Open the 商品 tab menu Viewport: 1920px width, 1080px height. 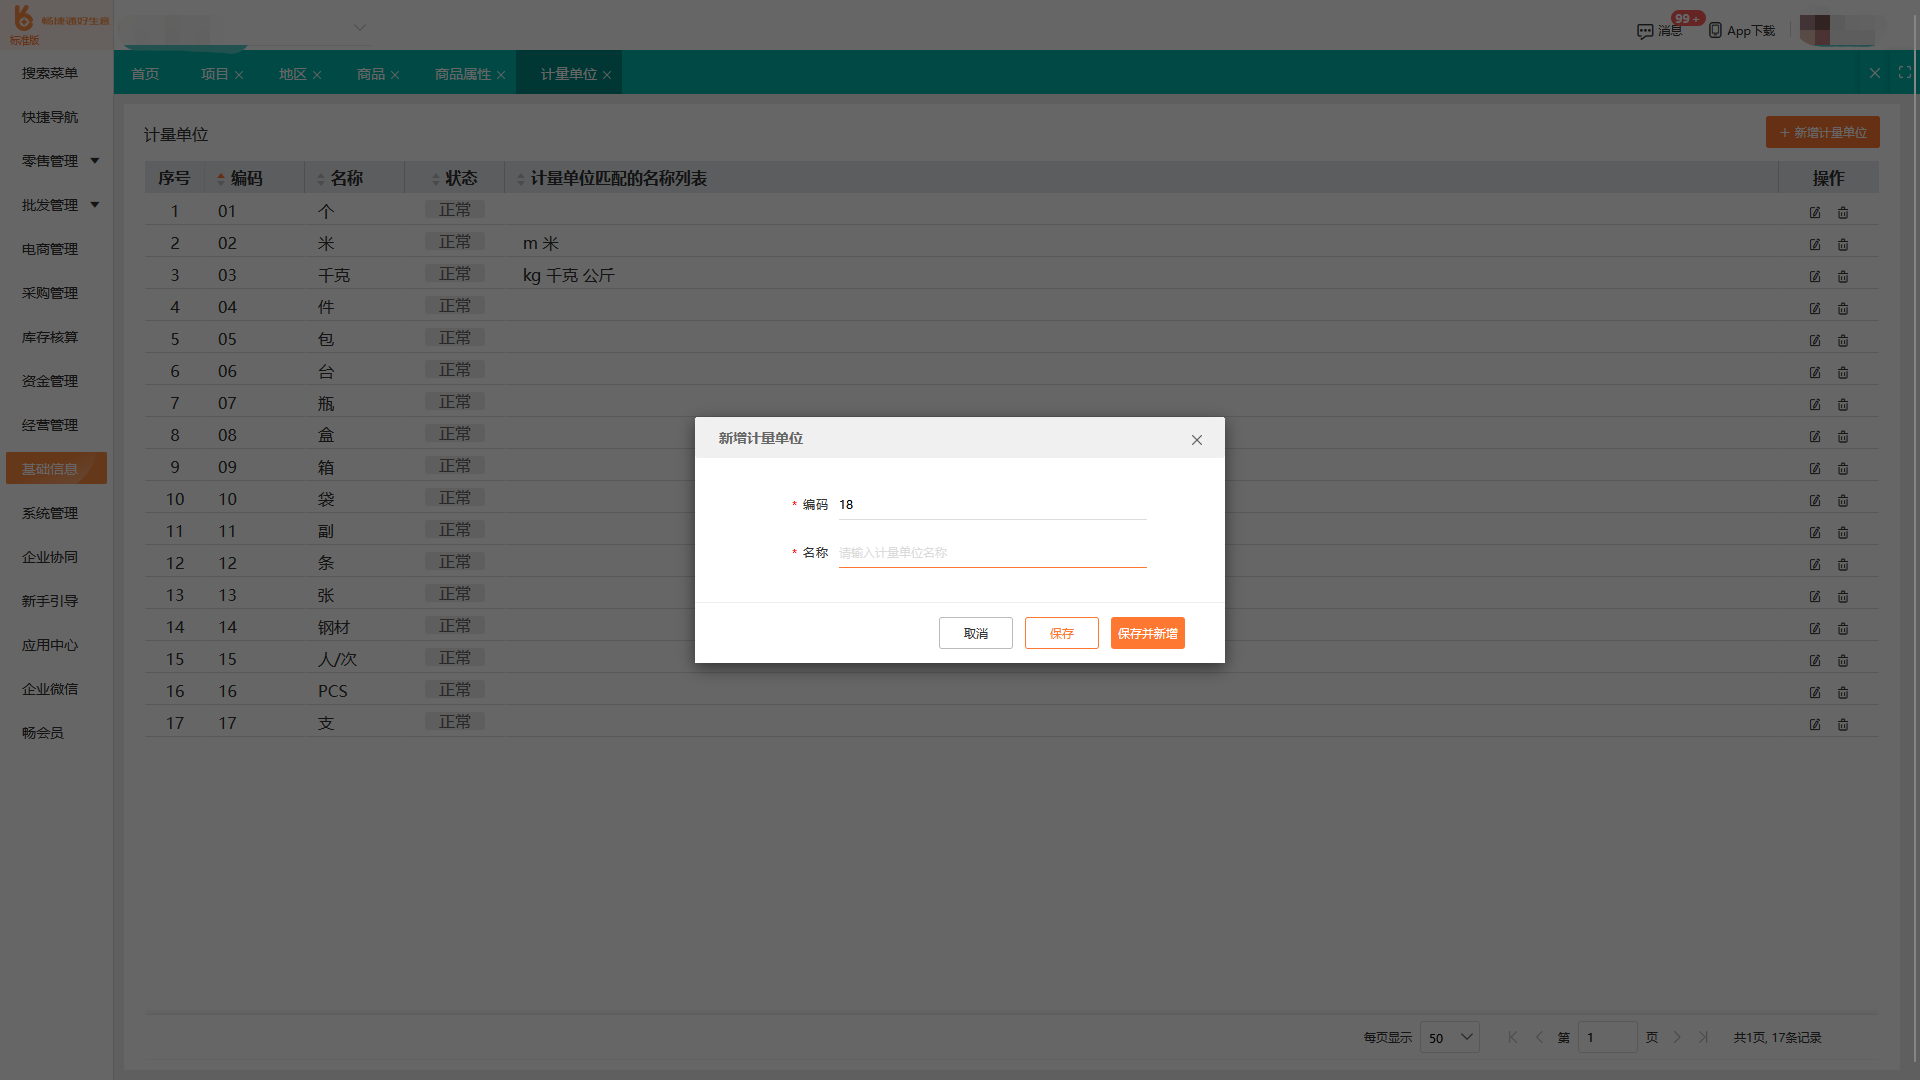pos(371,73)
